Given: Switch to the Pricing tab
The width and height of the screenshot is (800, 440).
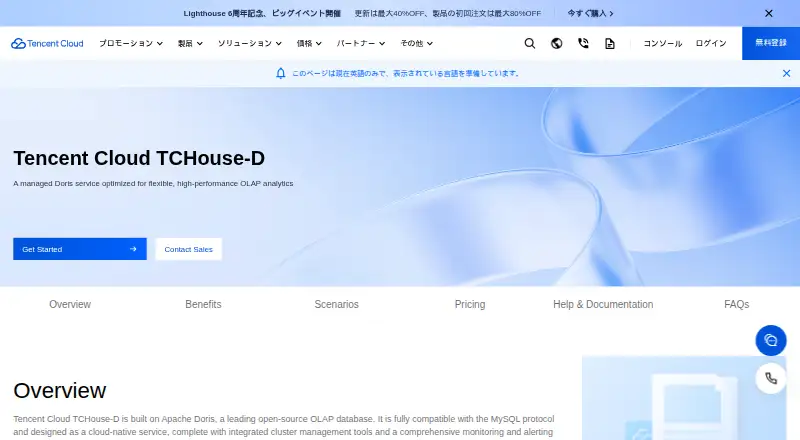Looking at the screenshot, I should click(x=470, y=304).
